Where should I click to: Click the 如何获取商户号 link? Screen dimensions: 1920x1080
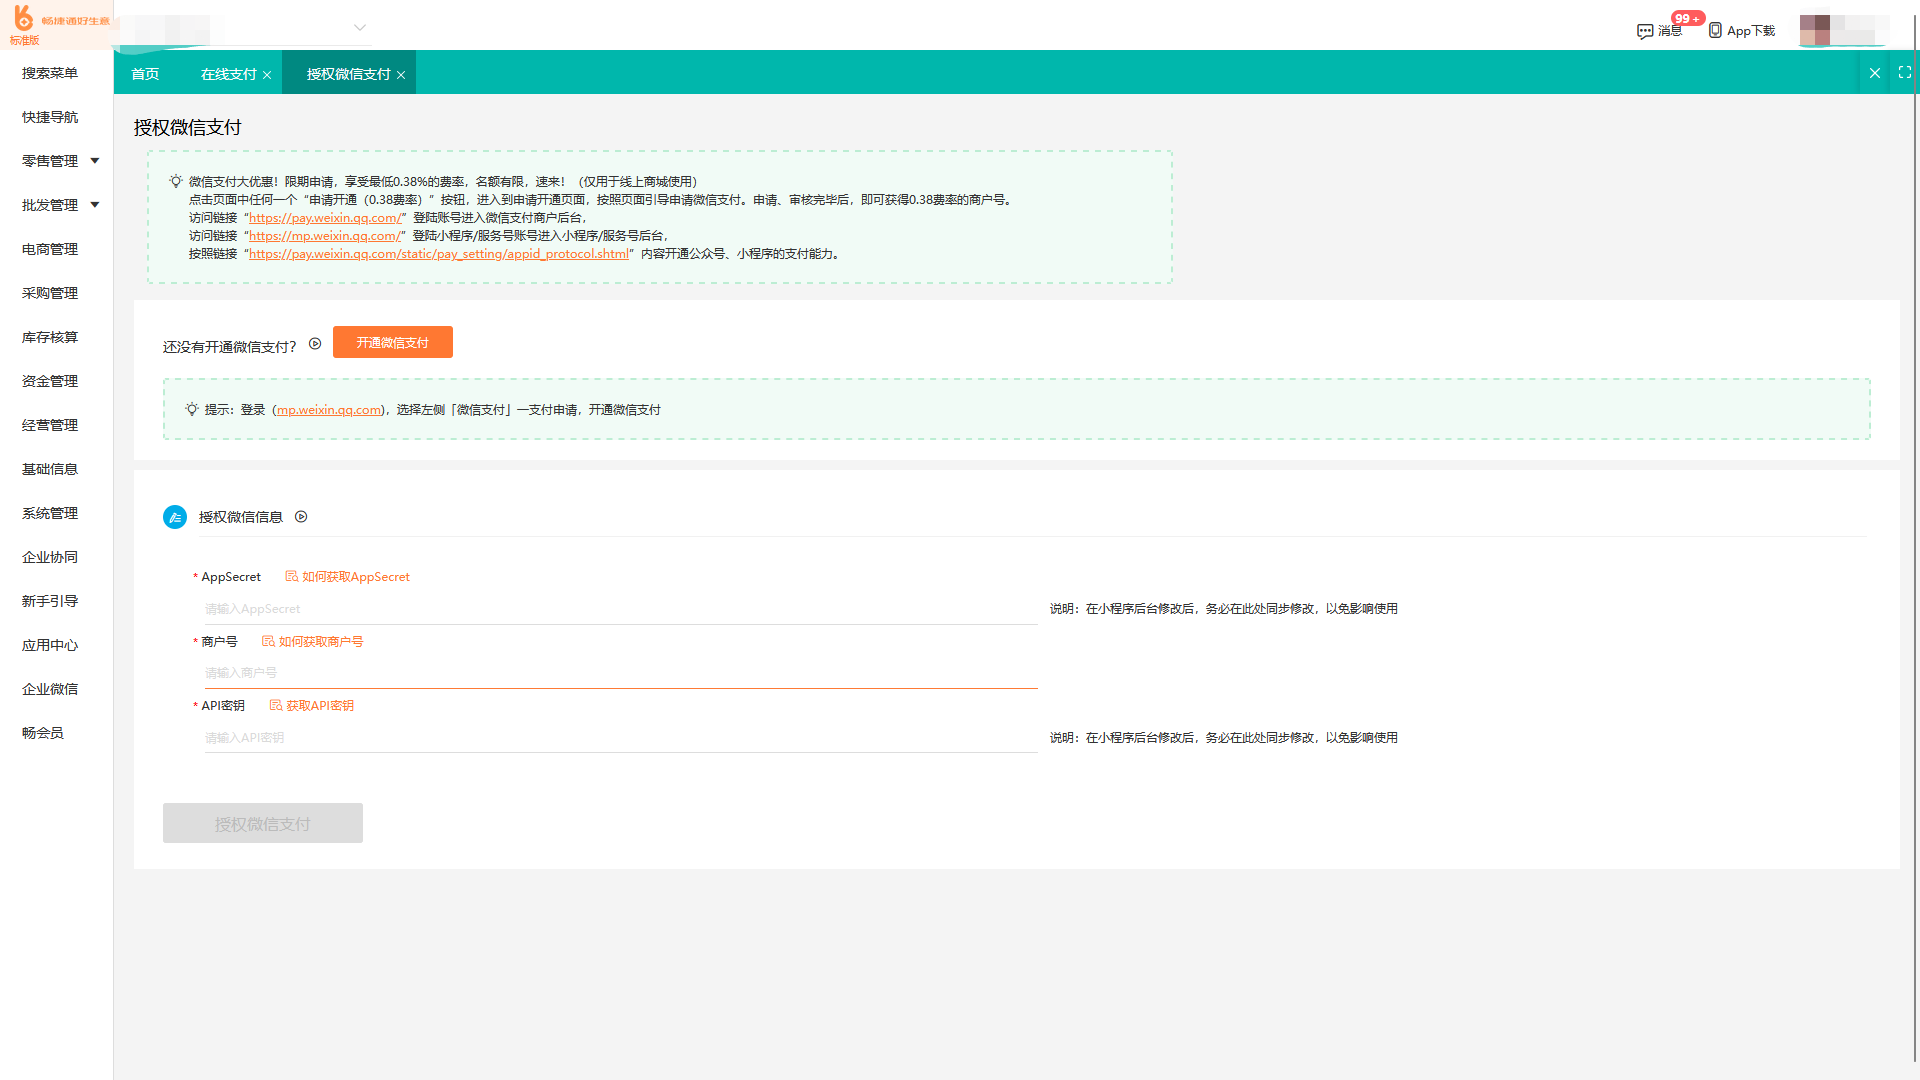click(x=316, y=641)
